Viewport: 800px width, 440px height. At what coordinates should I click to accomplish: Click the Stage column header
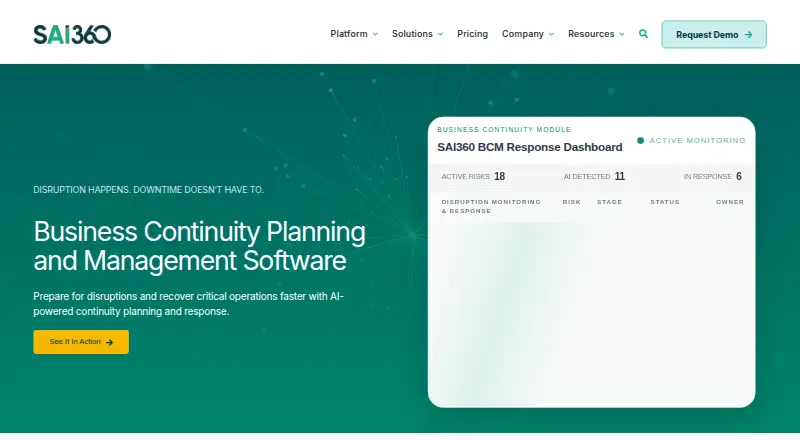click(x=610, y=202)
